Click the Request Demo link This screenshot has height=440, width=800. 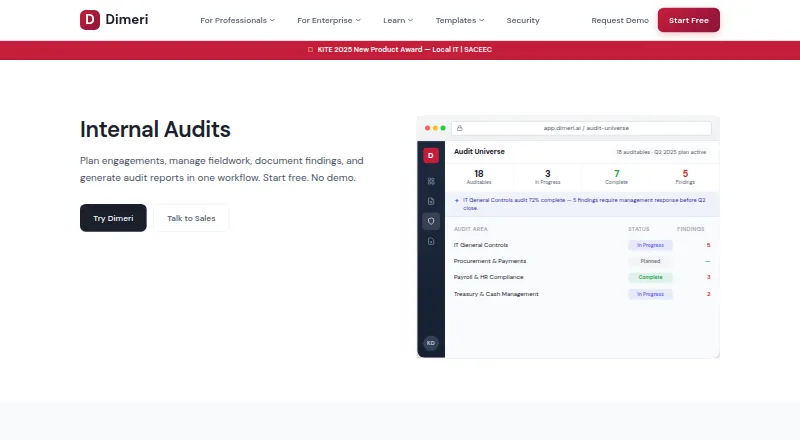coord(620,20)
